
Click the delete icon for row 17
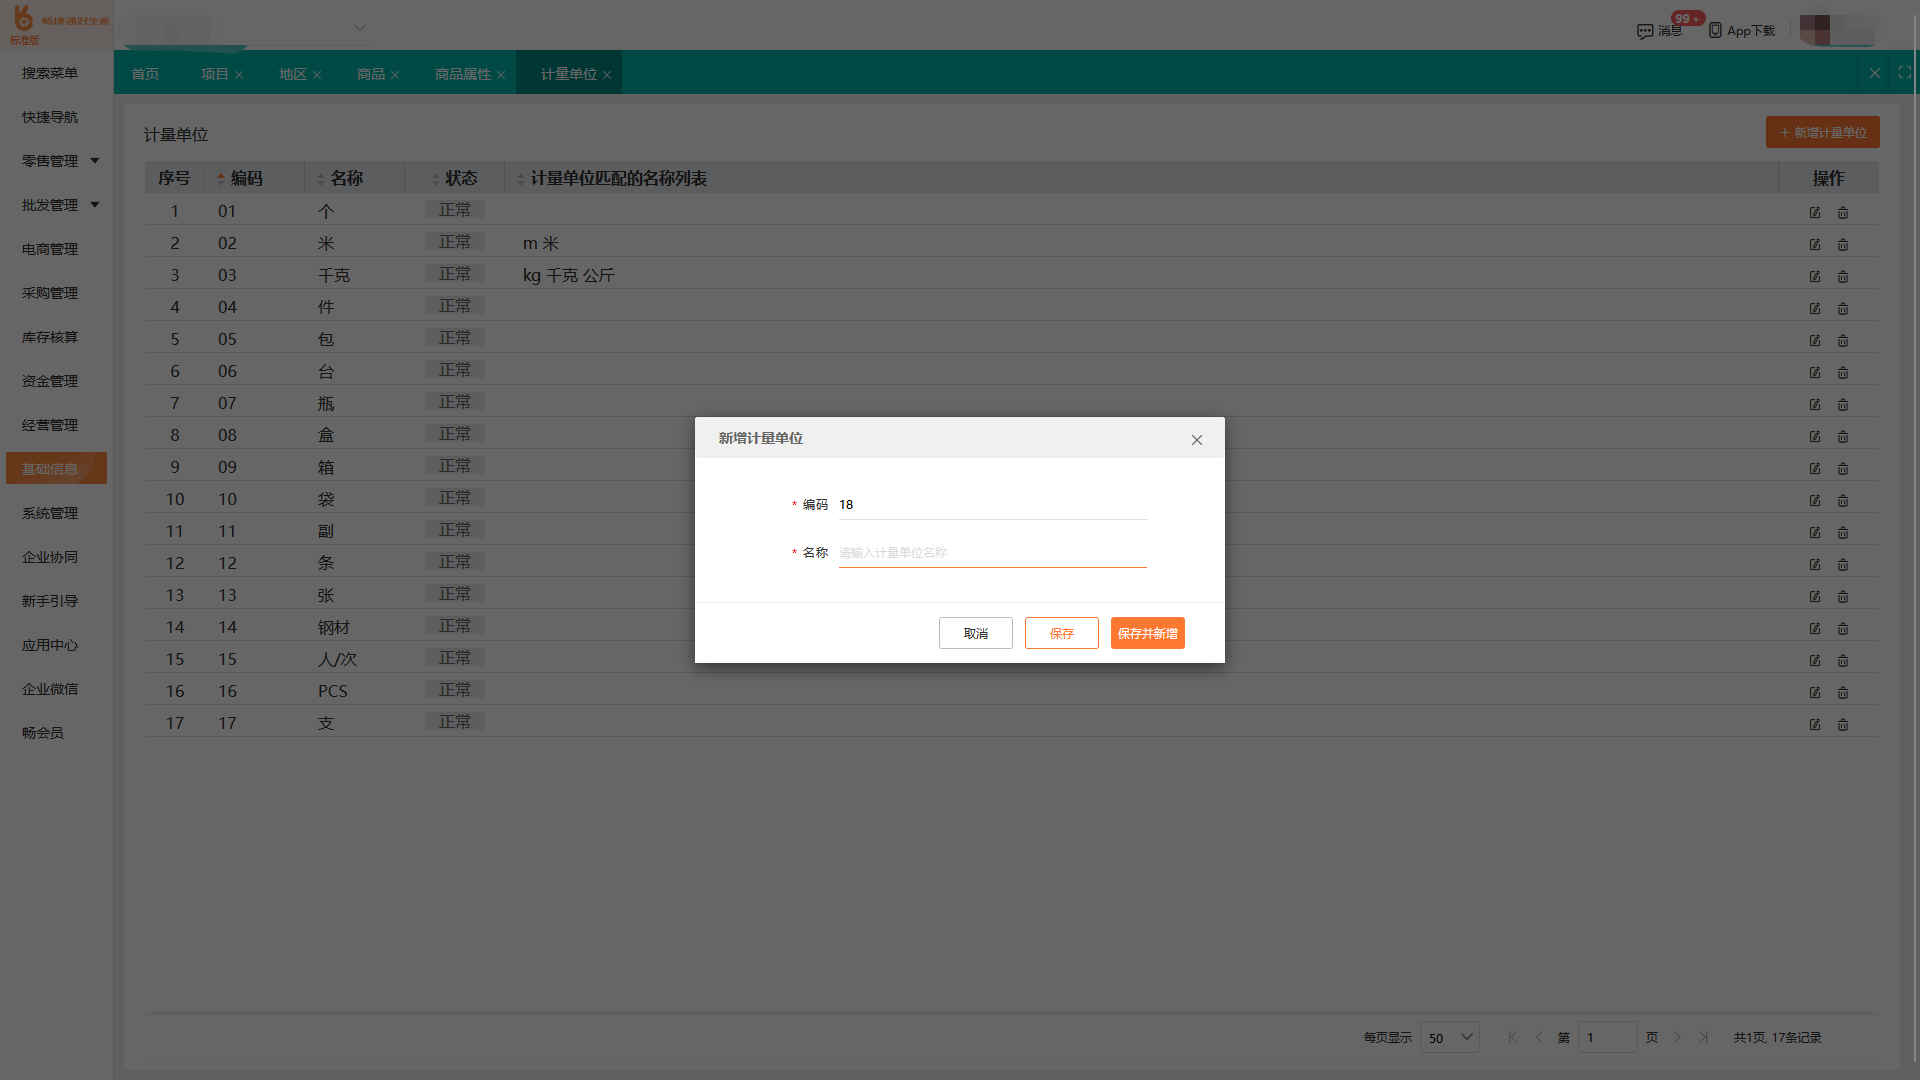tap(1844, 724)
